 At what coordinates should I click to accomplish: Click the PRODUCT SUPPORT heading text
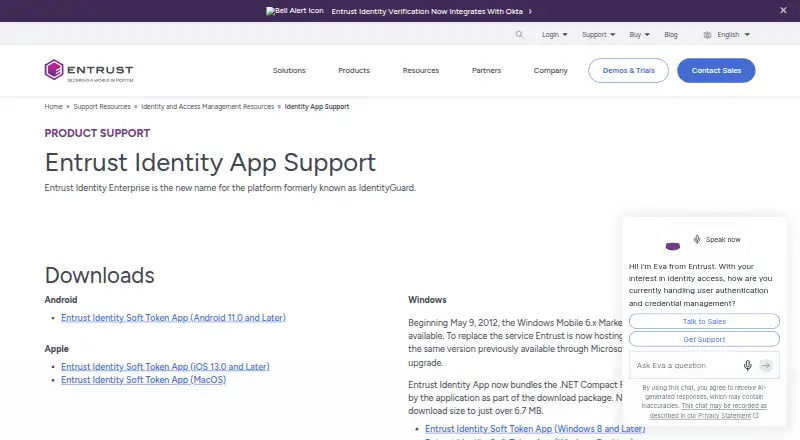tap(97, 133)
